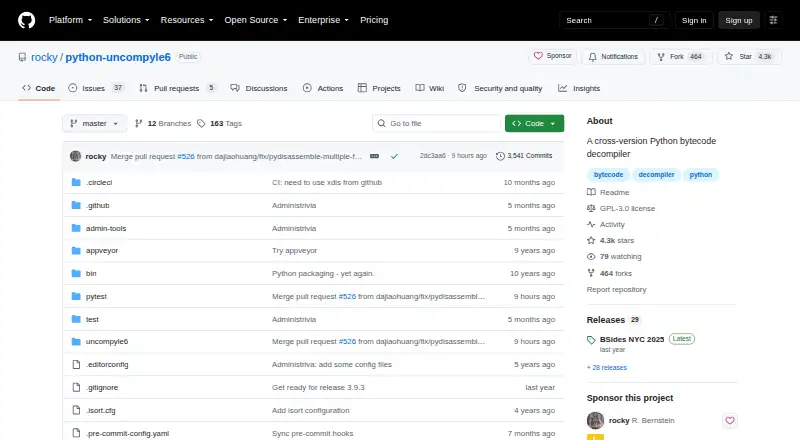Open Report repository link

click(x=616, y=289)
